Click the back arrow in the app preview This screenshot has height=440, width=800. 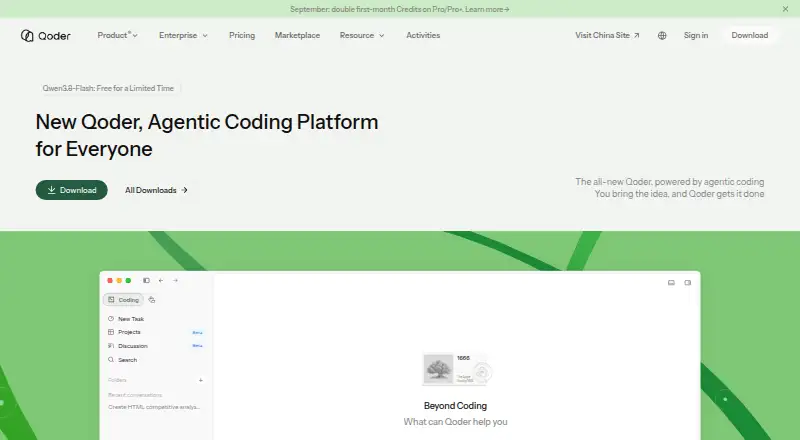point(161,280)
